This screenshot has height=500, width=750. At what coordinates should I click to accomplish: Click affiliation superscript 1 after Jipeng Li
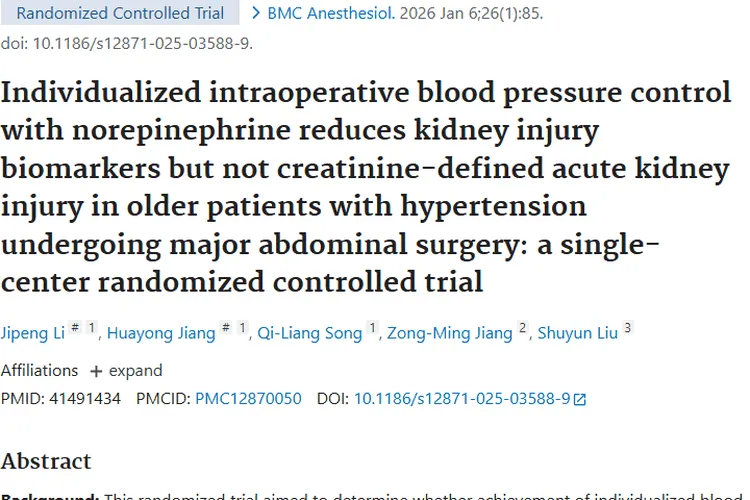(x=91, y=328)
